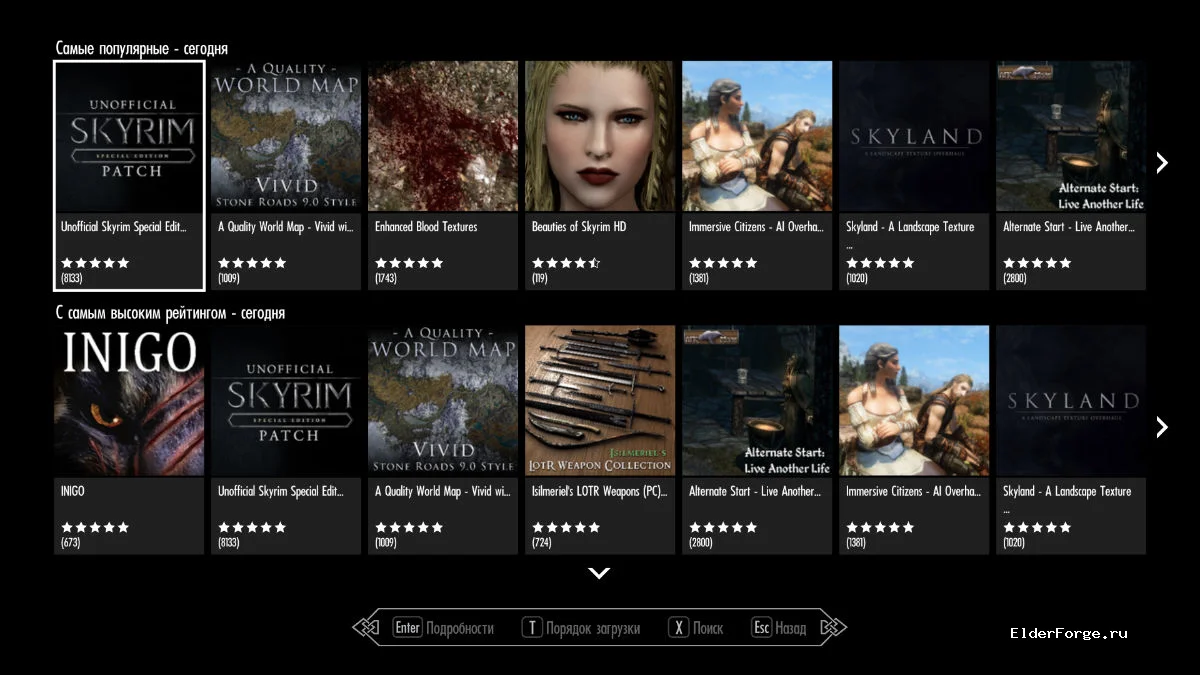This screenshot has height=675, width=1200.
Task: Click the Esc key back icon
Action: (x=761, y=628)
